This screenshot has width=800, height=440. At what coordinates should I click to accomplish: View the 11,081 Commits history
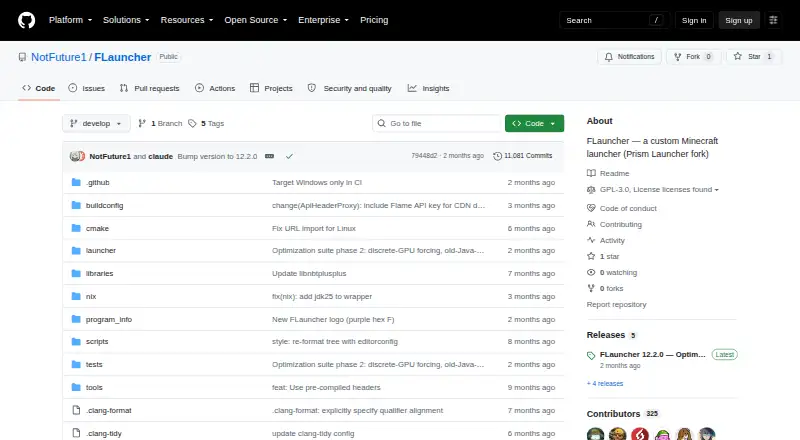pyautogui.click(x=522, y=156)
